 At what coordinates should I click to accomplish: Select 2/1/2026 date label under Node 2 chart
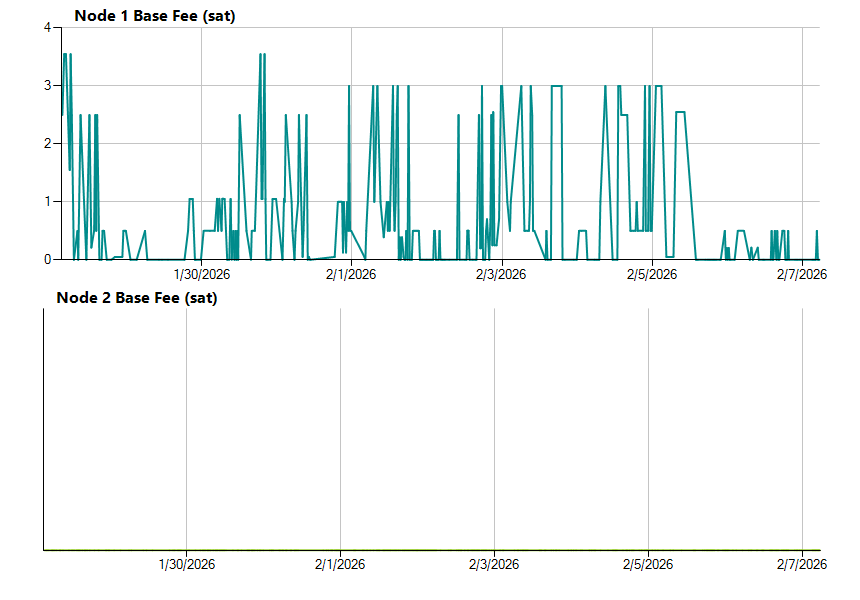point(340,565)
